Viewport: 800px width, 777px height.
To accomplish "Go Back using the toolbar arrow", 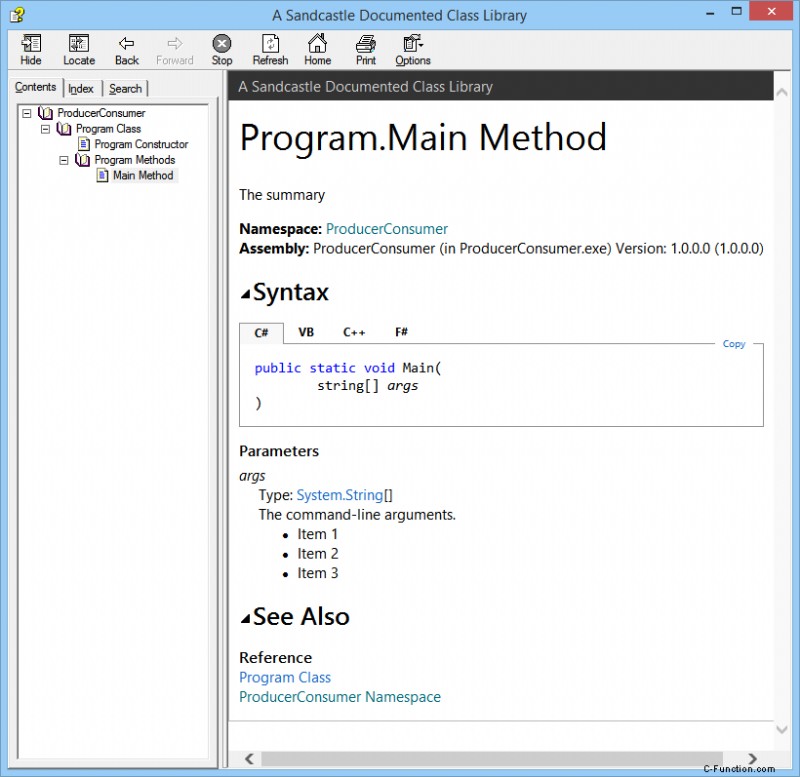I will tap(127, 44).
